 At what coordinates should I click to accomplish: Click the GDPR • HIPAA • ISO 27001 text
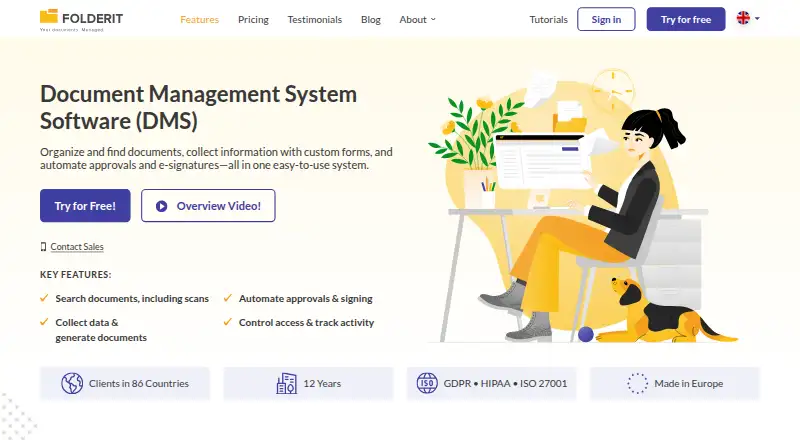point(505,383)
